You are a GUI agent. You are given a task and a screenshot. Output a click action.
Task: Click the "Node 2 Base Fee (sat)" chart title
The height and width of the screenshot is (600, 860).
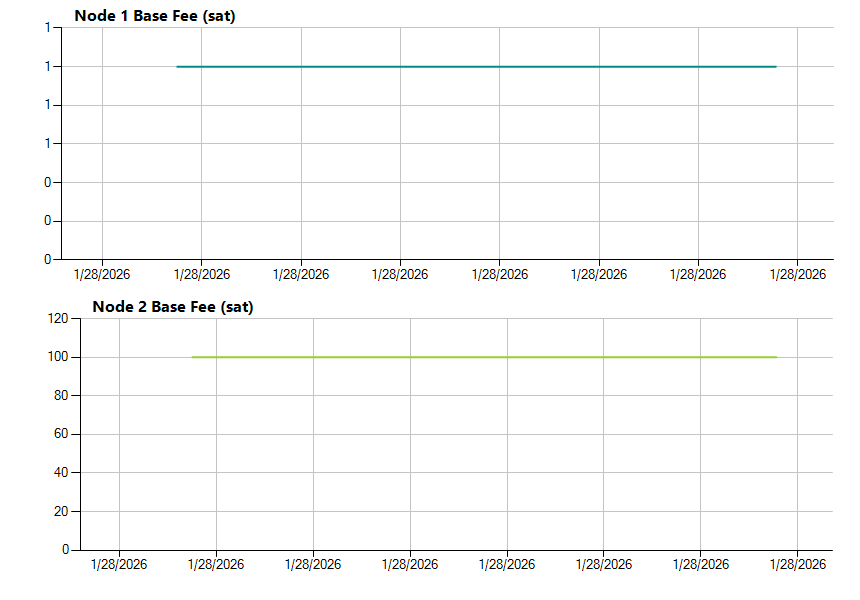tap(172, 307)
